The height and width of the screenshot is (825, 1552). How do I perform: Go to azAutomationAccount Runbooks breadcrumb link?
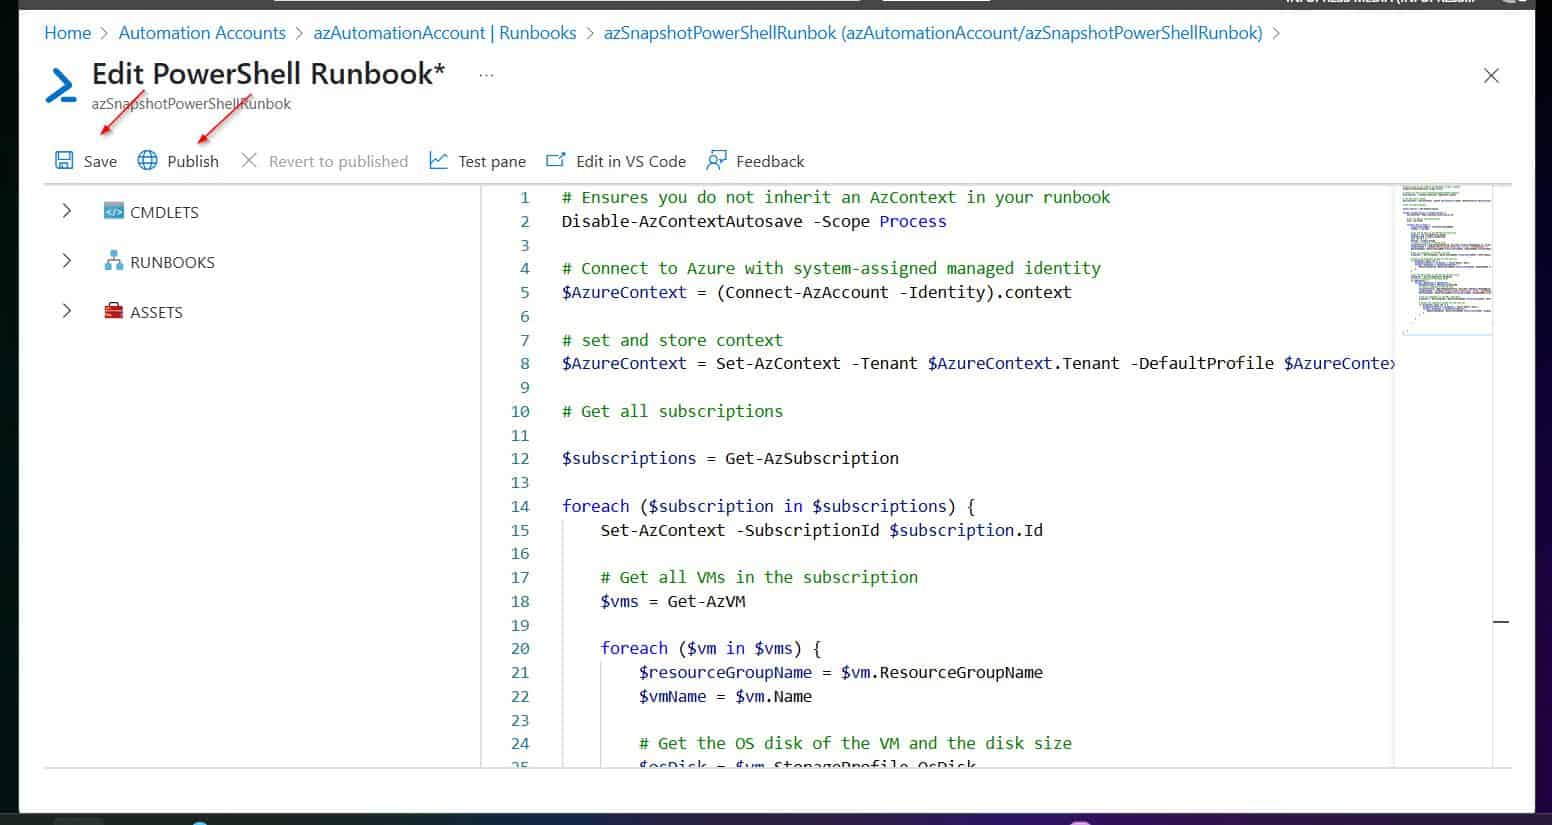coord(444,32)
